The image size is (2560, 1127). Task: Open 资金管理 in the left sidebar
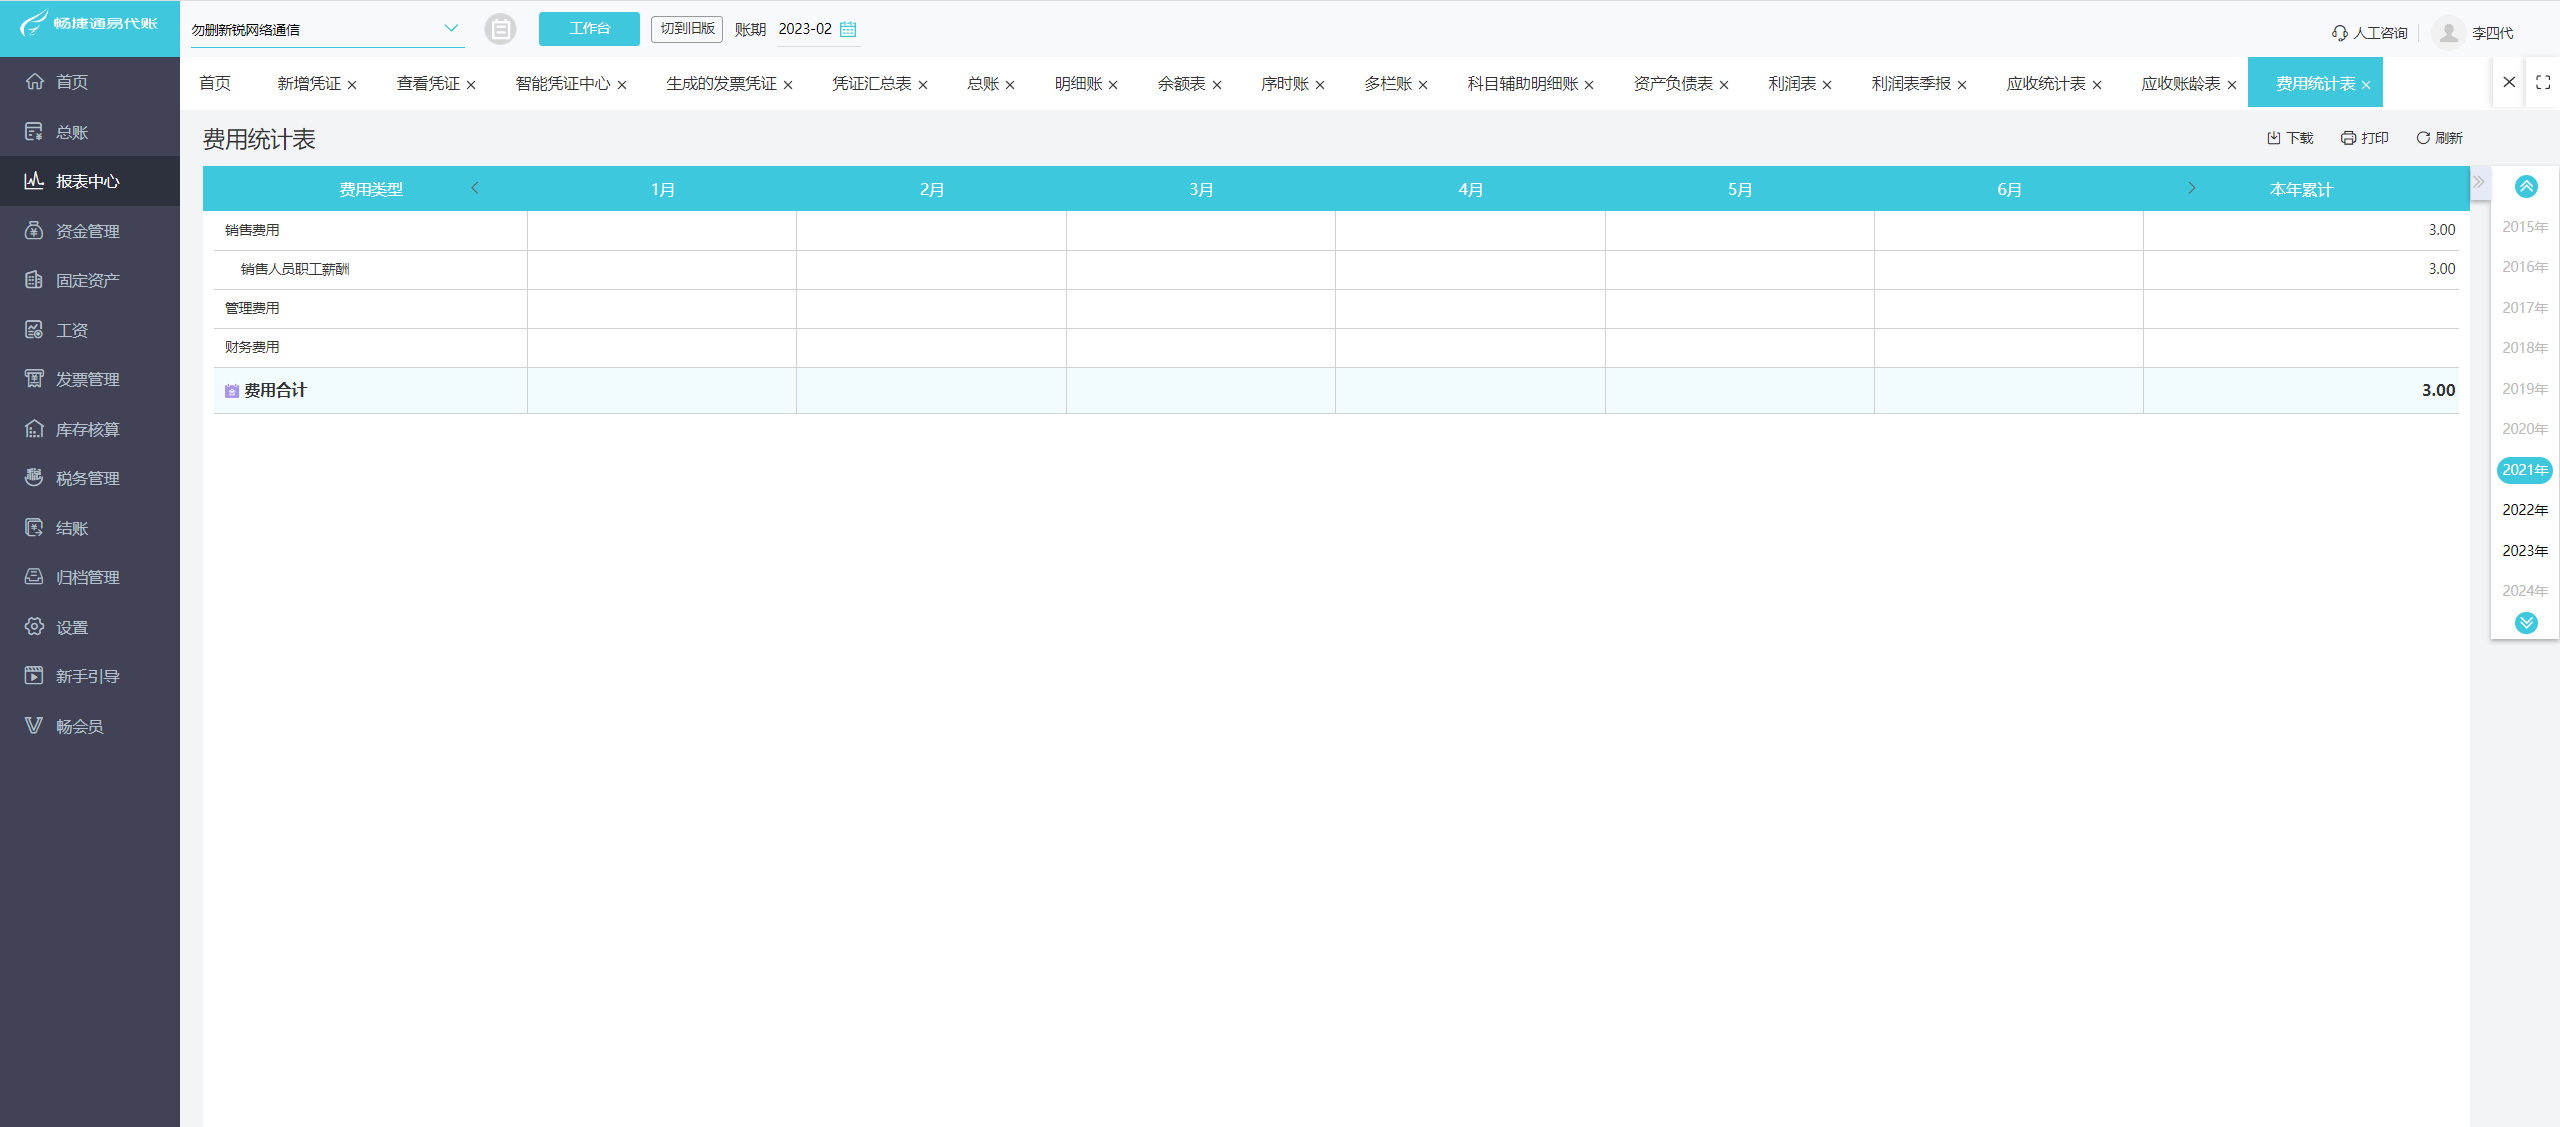click(x=90, y=230)
